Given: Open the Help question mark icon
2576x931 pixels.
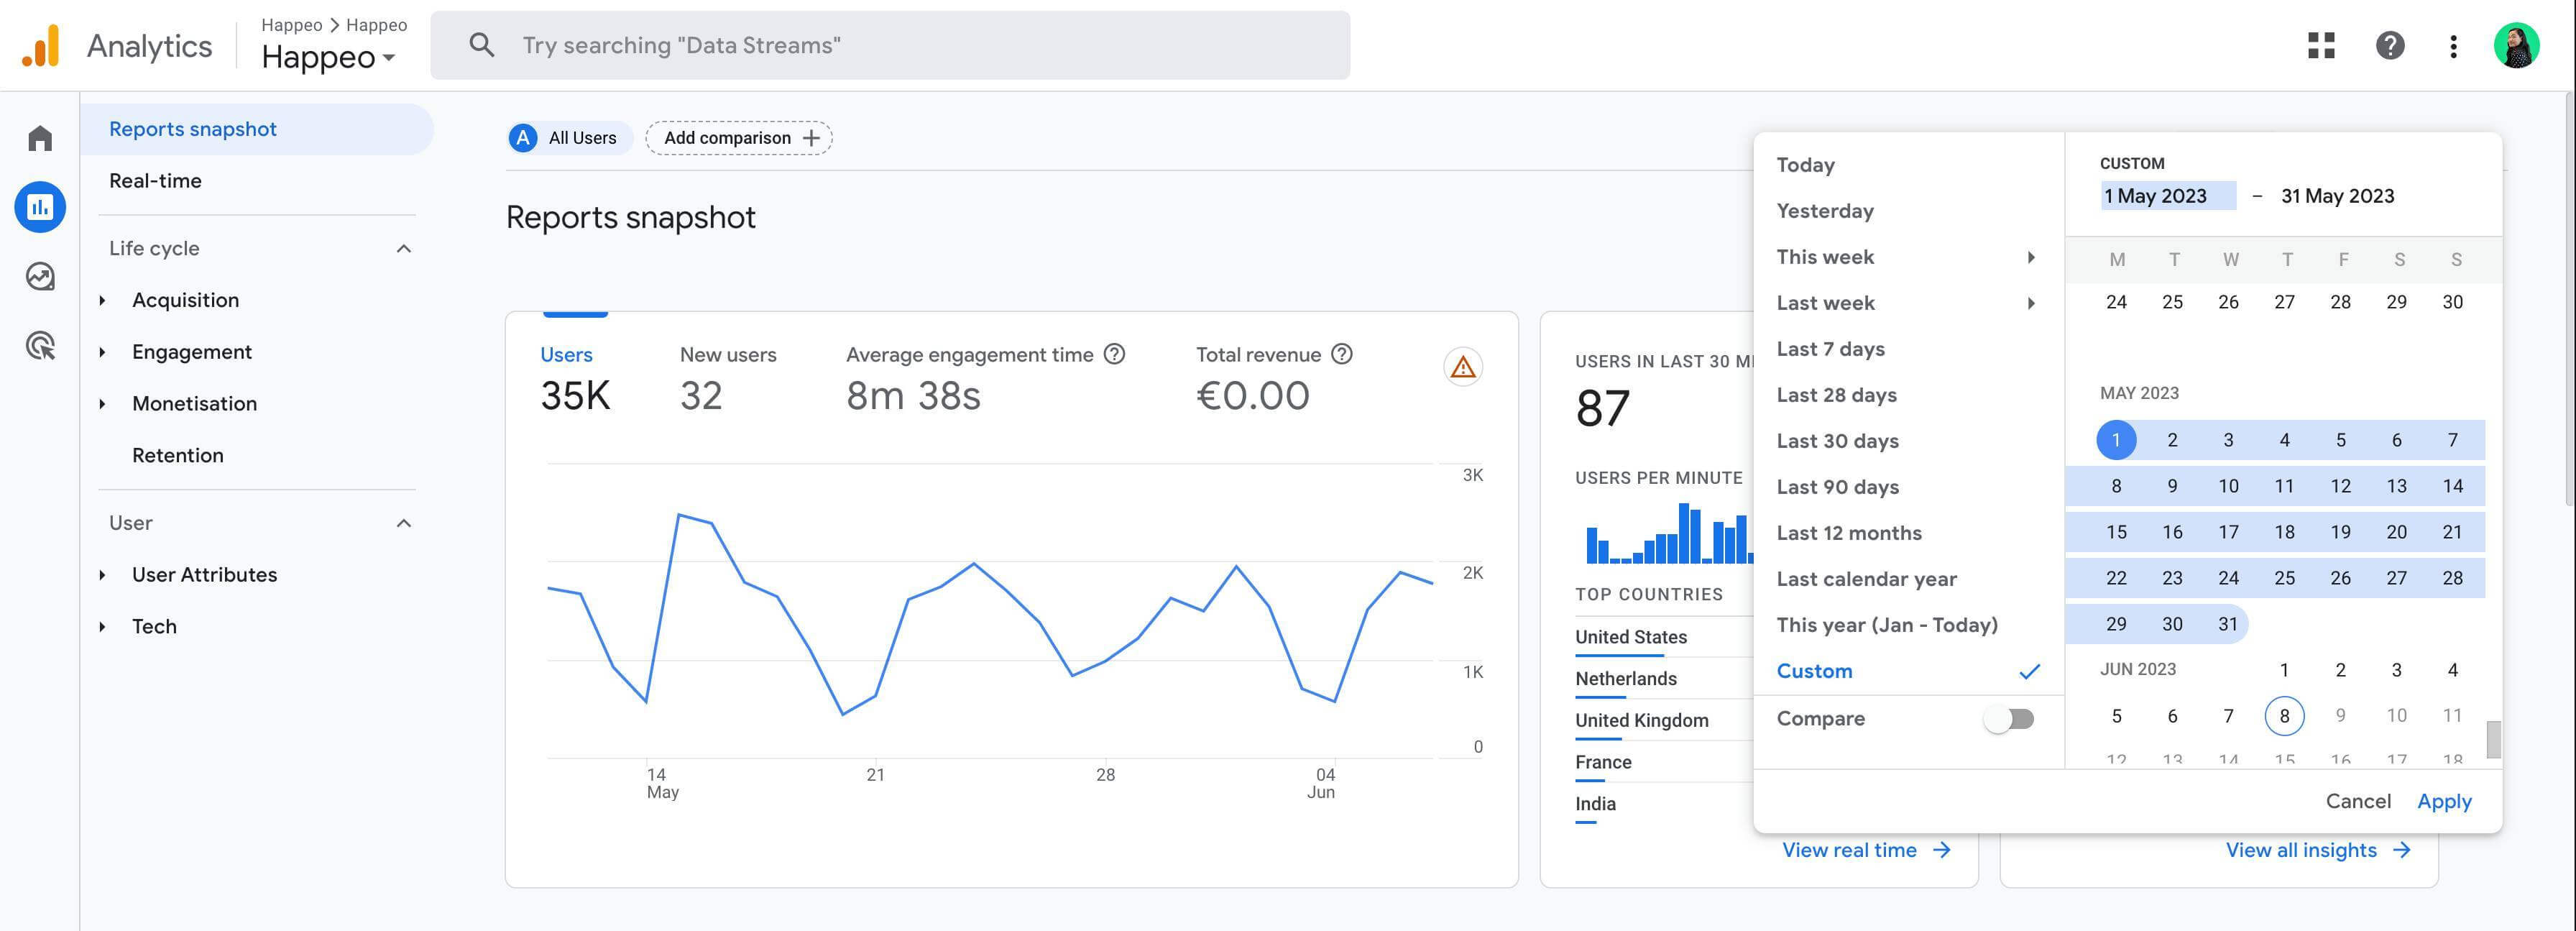Looking at the screenshot, I should coord(2389,45).
